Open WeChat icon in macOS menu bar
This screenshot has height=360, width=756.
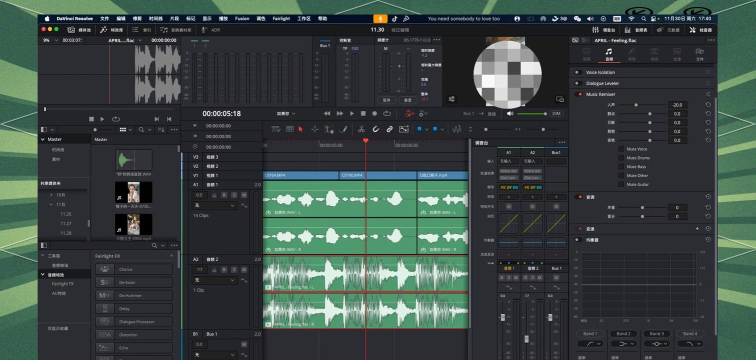point(577,19)
